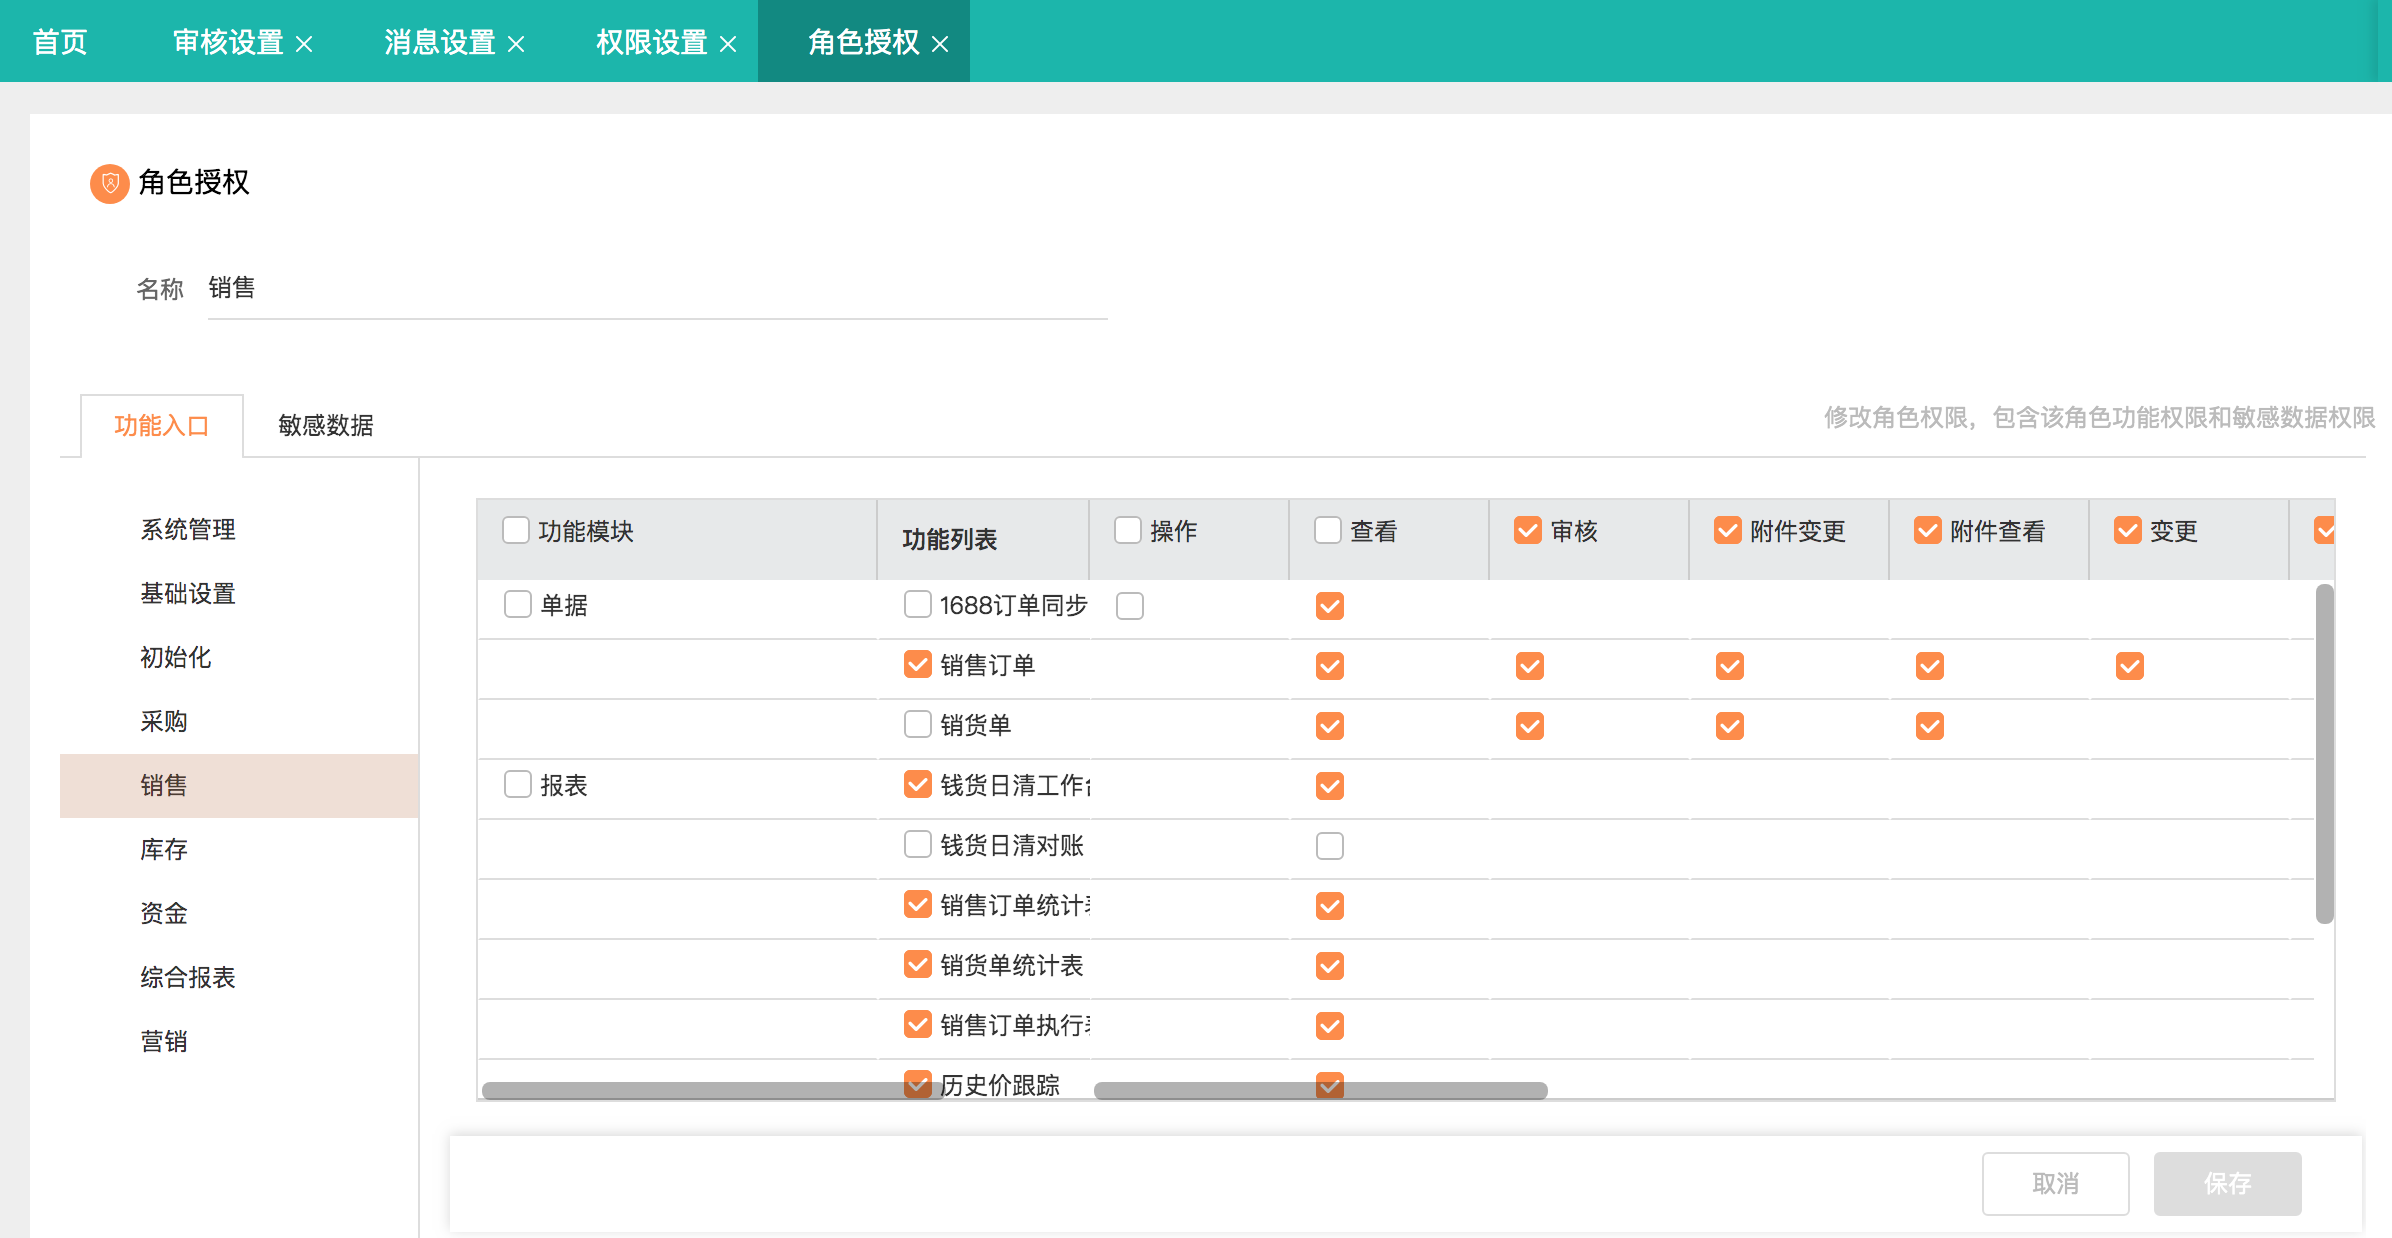The width and height of the screenshot is (2392, 1238).
Task: Enable 钱货日清对账 查看 checkbox
Action: pyautogui.click(x=1329, y=846)
